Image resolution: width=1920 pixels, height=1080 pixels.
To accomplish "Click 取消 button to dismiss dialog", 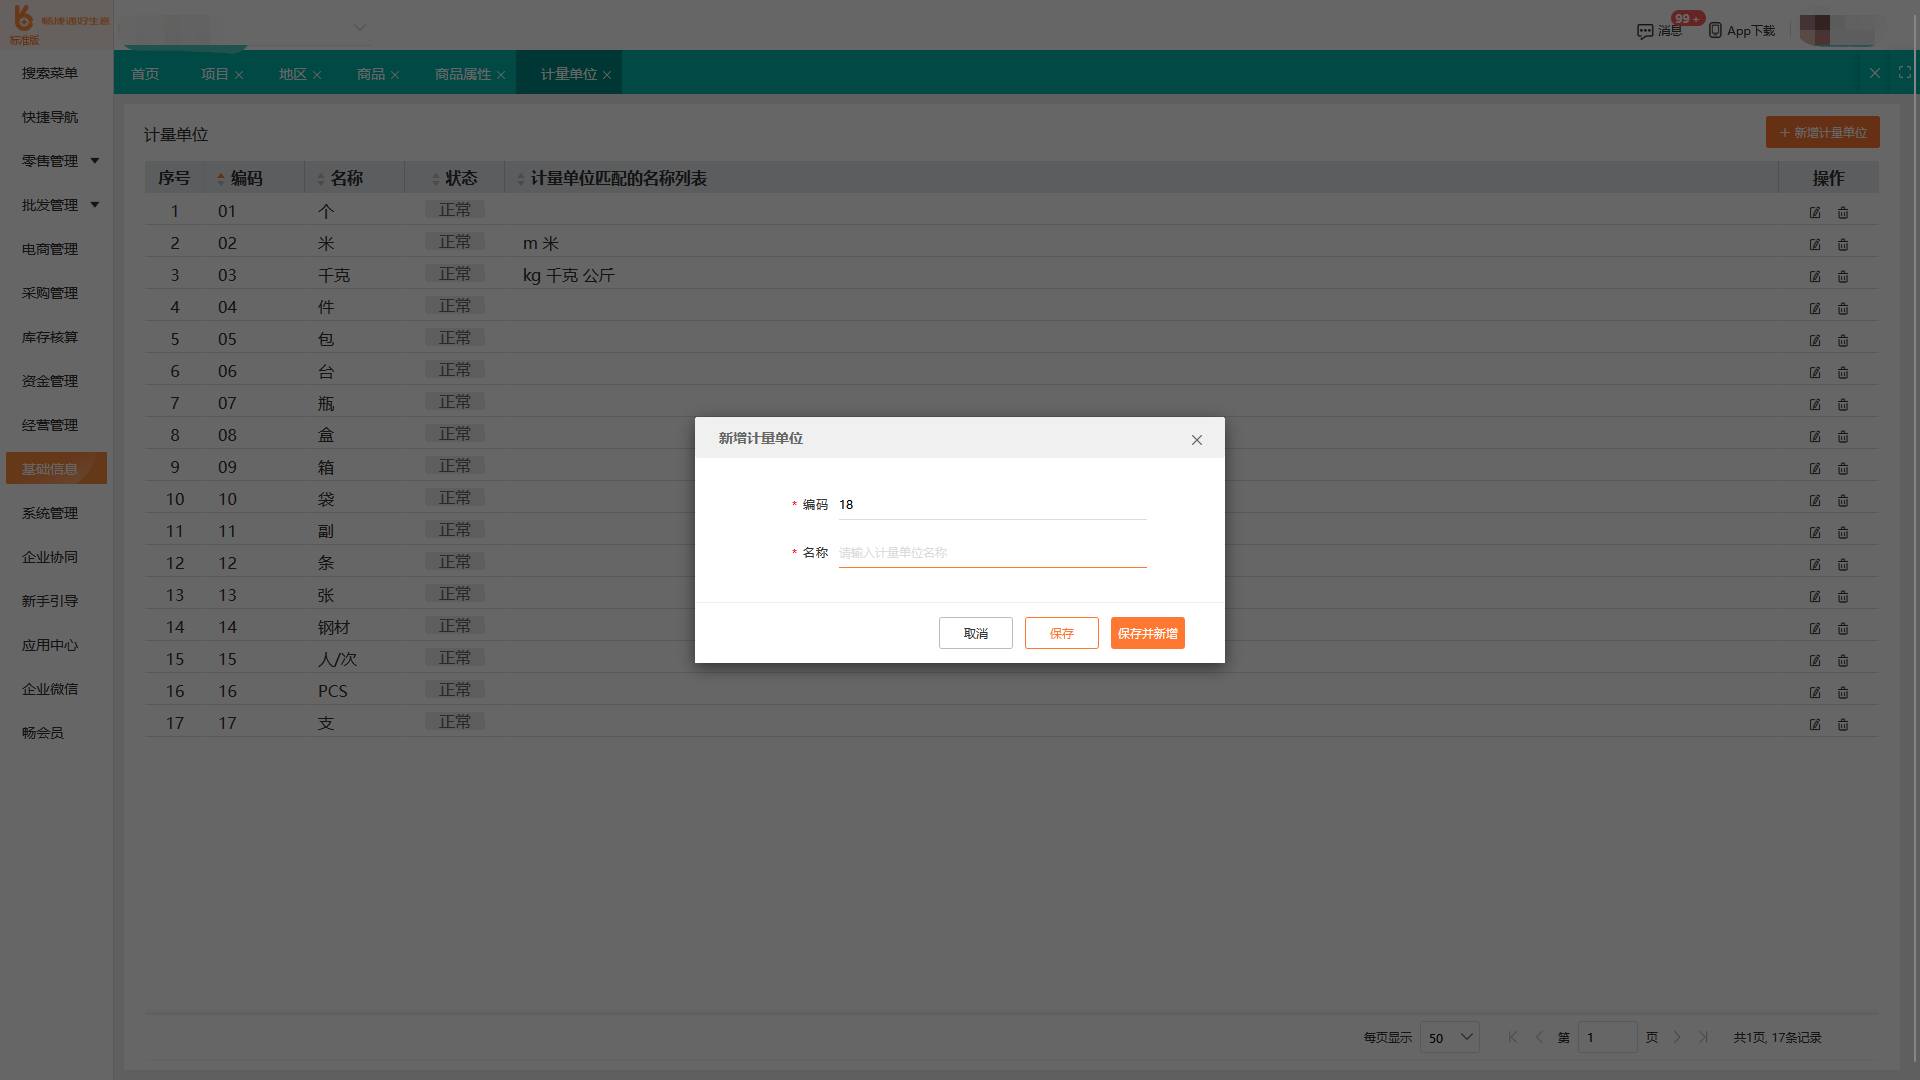I will [x=976, y=633].
